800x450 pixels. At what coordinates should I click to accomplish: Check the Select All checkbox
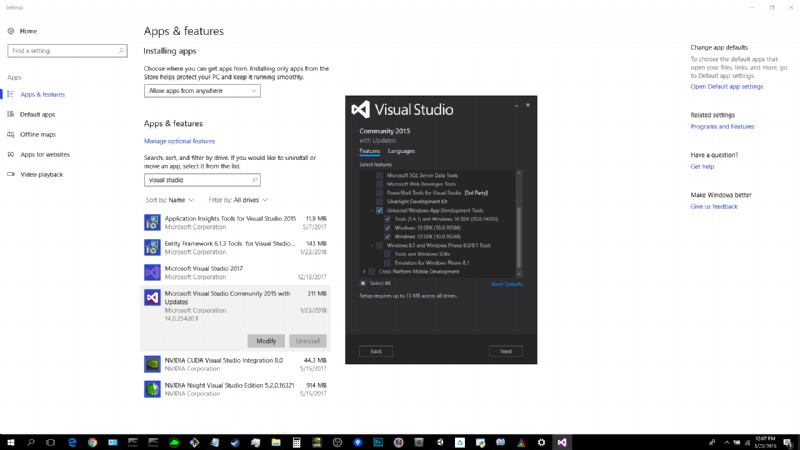point(363,283)
